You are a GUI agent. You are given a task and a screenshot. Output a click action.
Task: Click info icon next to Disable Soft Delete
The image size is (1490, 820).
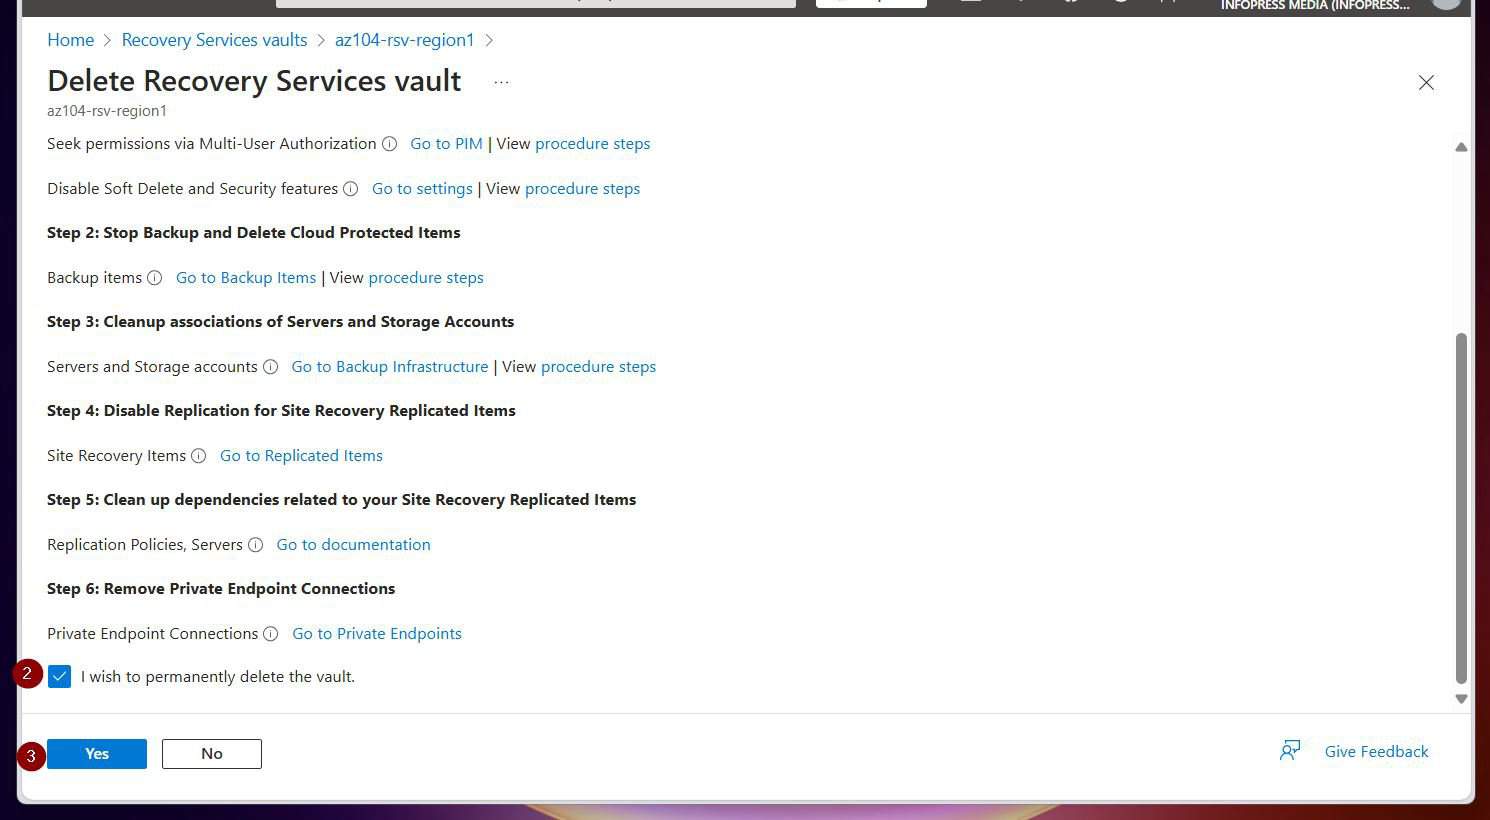[x=351, y=189]
